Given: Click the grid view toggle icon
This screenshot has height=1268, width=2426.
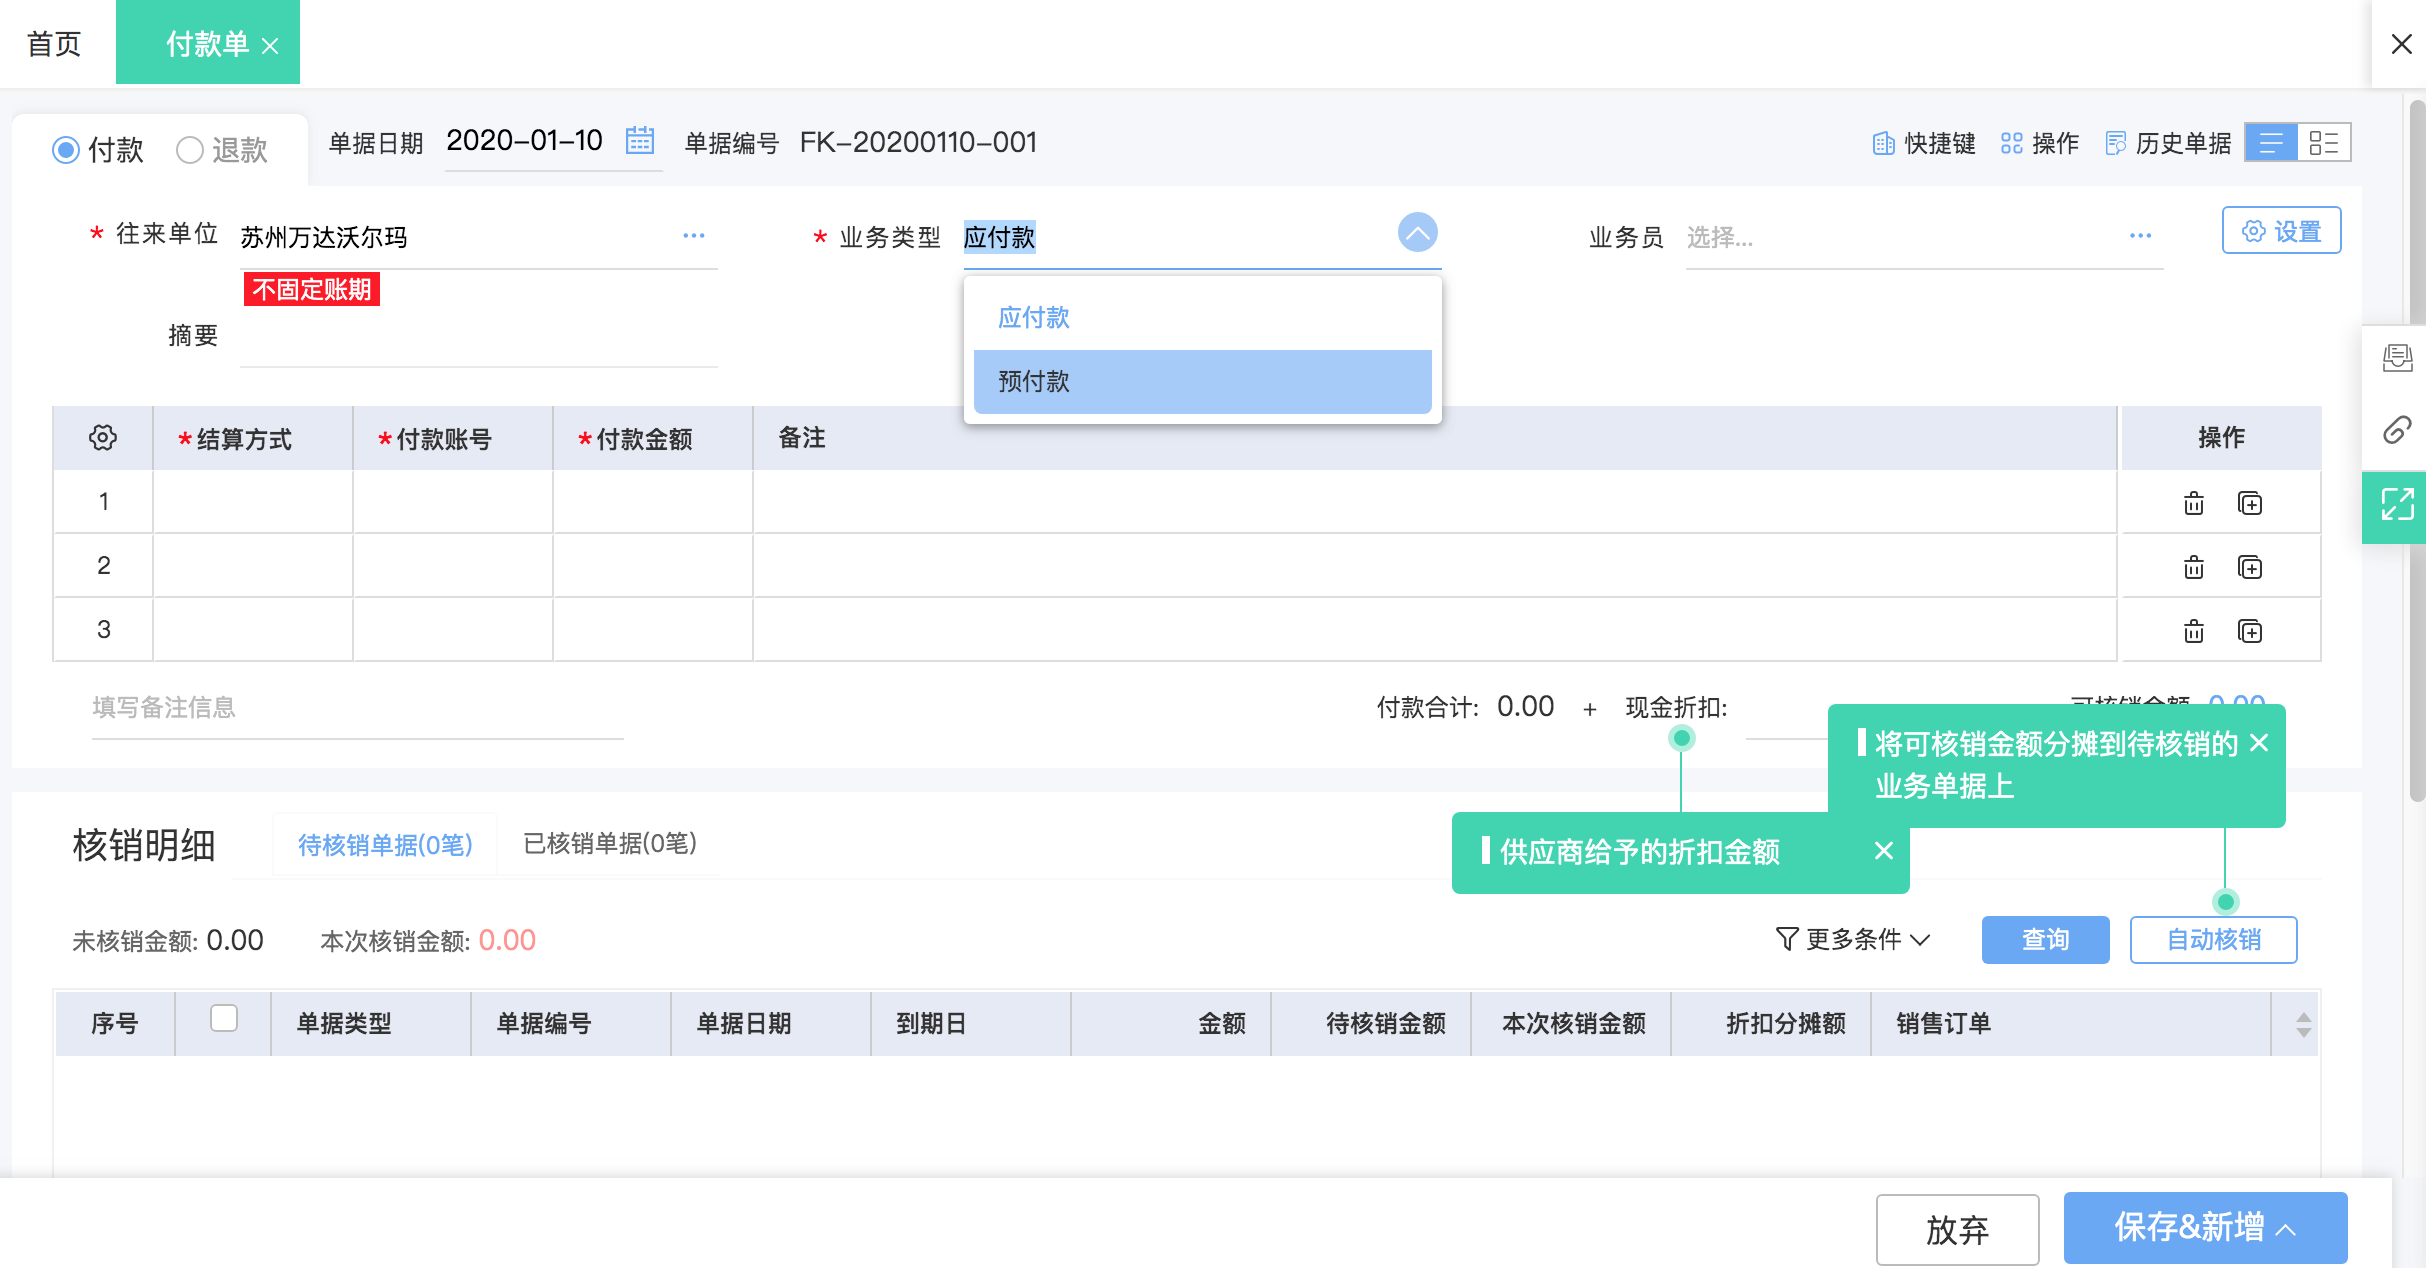Looking at the screenshot, I should (2323, 143).
